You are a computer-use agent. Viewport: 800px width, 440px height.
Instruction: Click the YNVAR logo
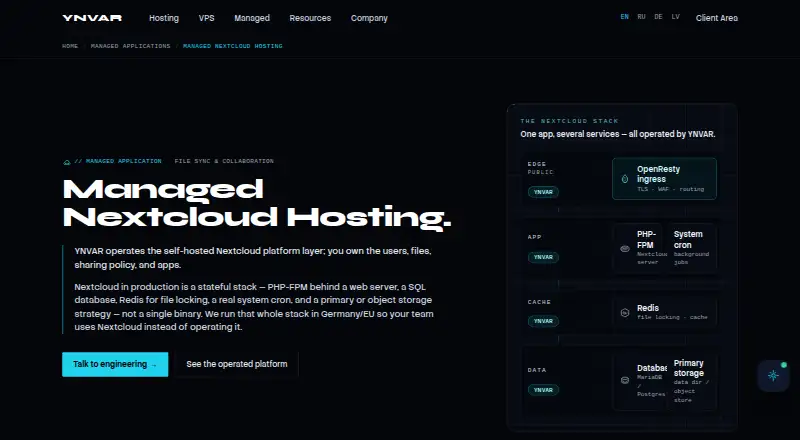(x=92, y=18)
